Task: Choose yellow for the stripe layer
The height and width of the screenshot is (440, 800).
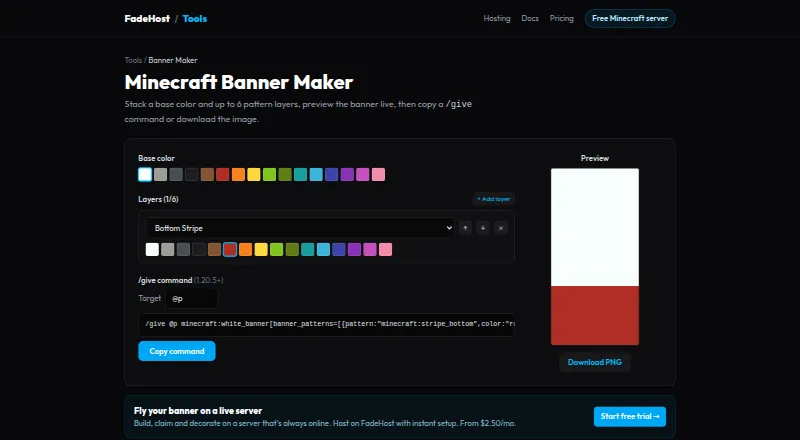Action: tap(261, 249)
